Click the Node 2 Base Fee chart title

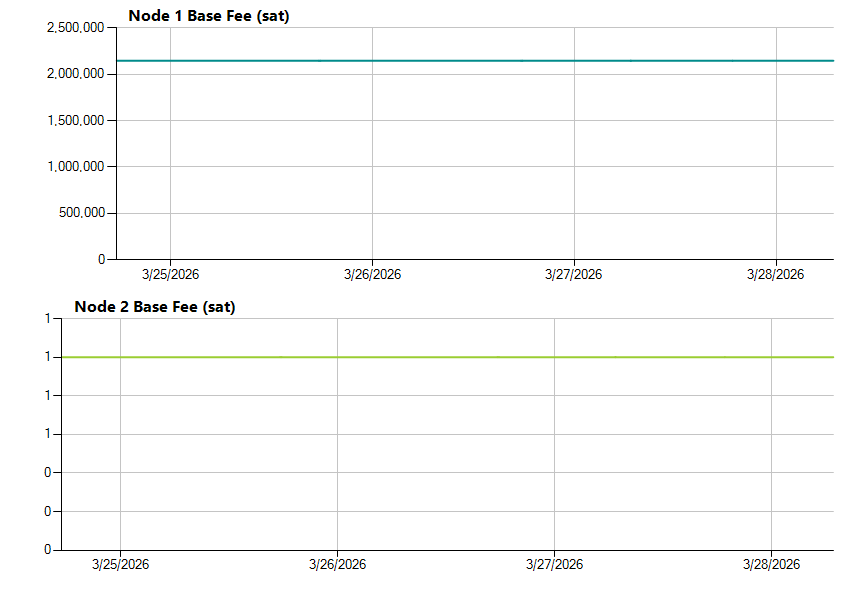coord(155,307)
